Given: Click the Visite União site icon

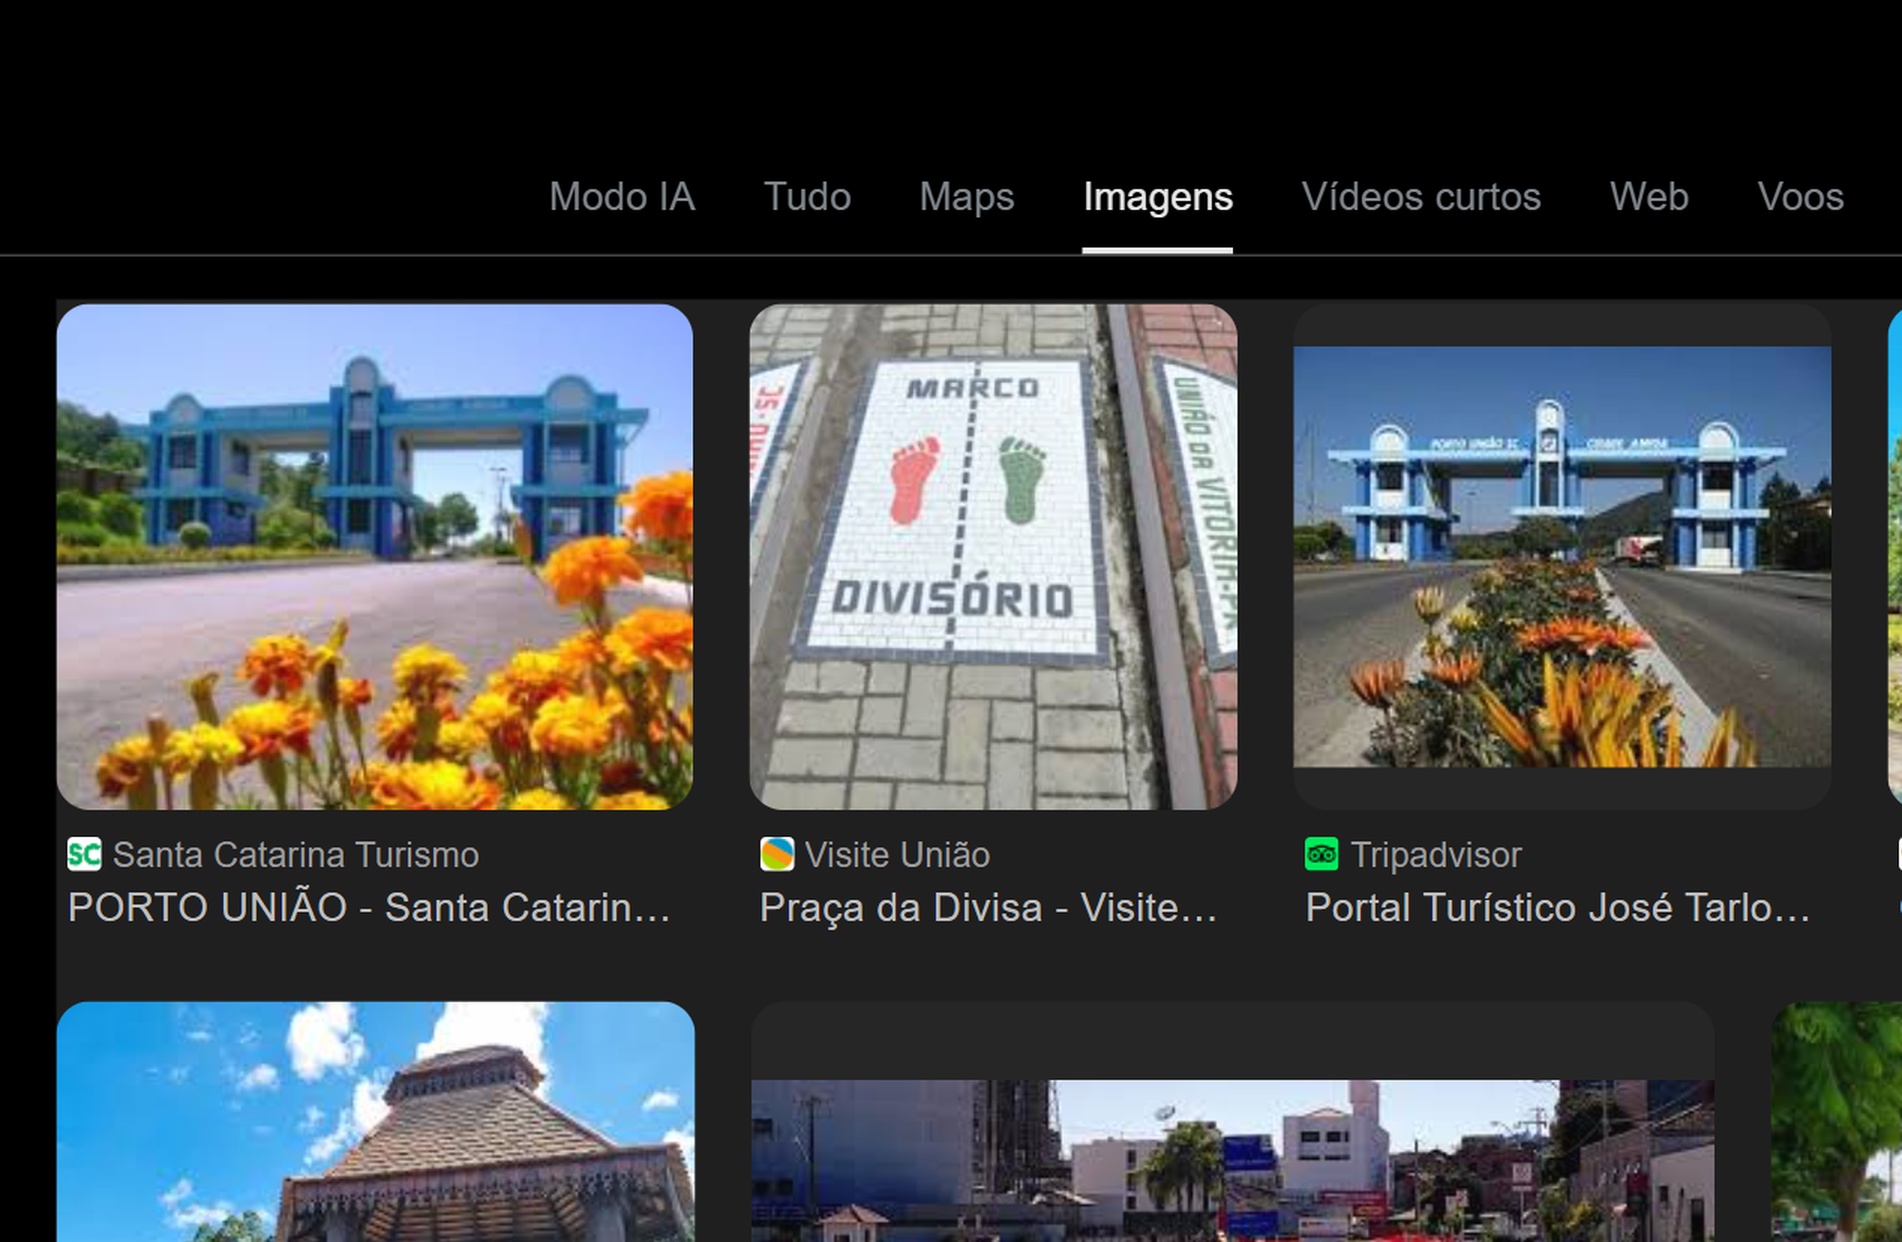Looking at the screenshot, I should (776, 855).
